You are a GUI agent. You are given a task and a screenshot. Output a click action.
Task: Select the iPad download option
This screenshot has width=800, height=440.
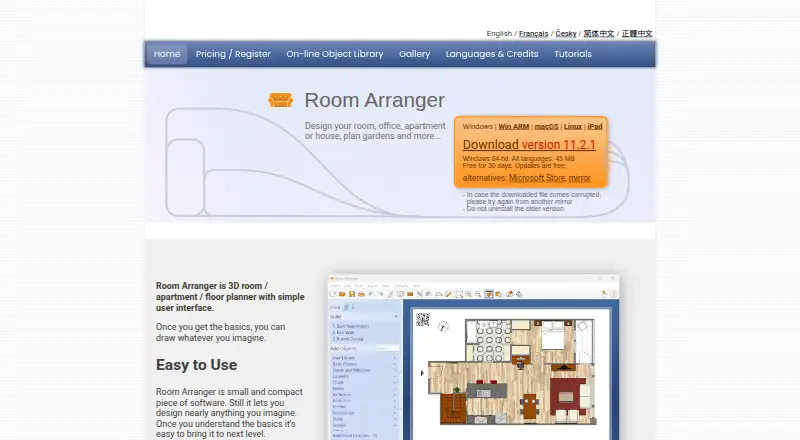click(x=595, y=127)
